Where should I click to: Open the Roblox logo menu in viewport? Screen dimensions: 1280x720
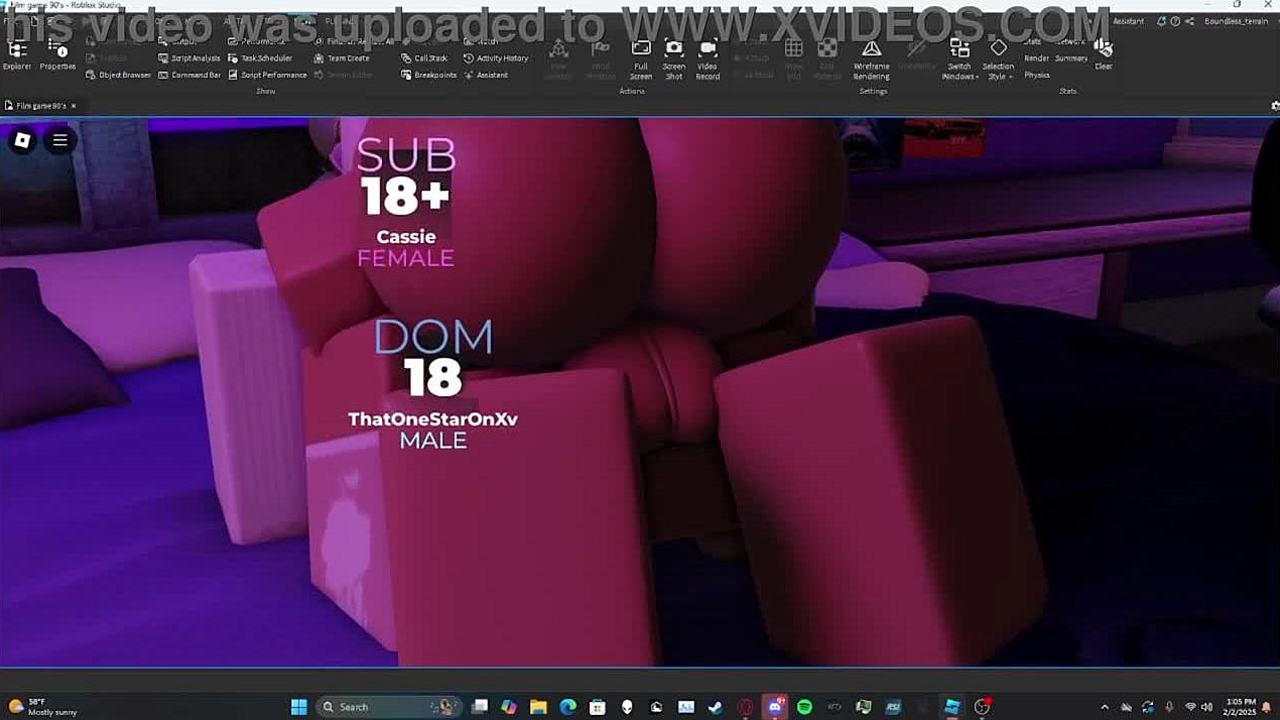[x=22, y=141]
